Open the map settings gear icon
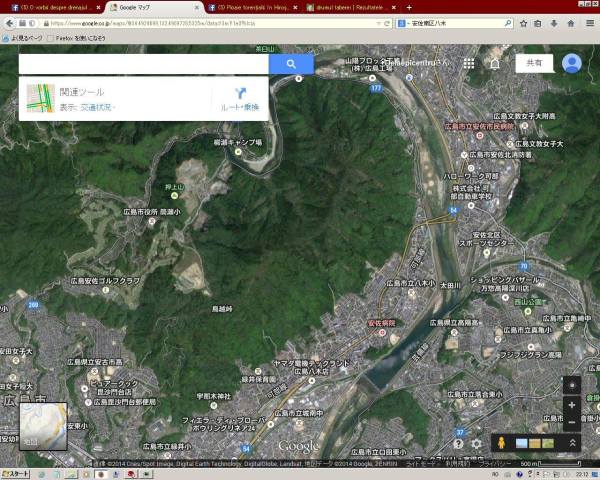 pos(476,443)
